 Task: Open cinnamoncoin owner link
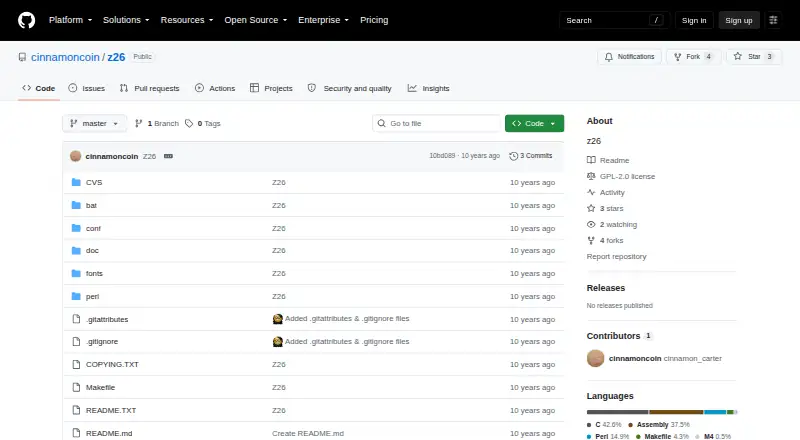click(x=65, y=57)
